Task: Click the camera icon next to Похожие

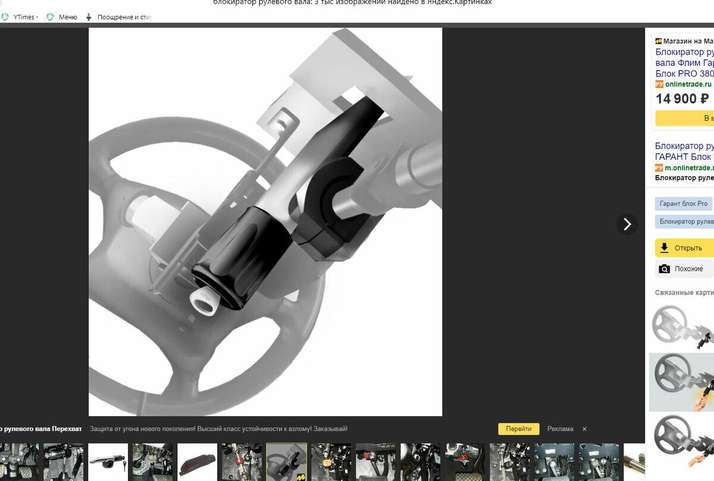Action: click(663, 269)
